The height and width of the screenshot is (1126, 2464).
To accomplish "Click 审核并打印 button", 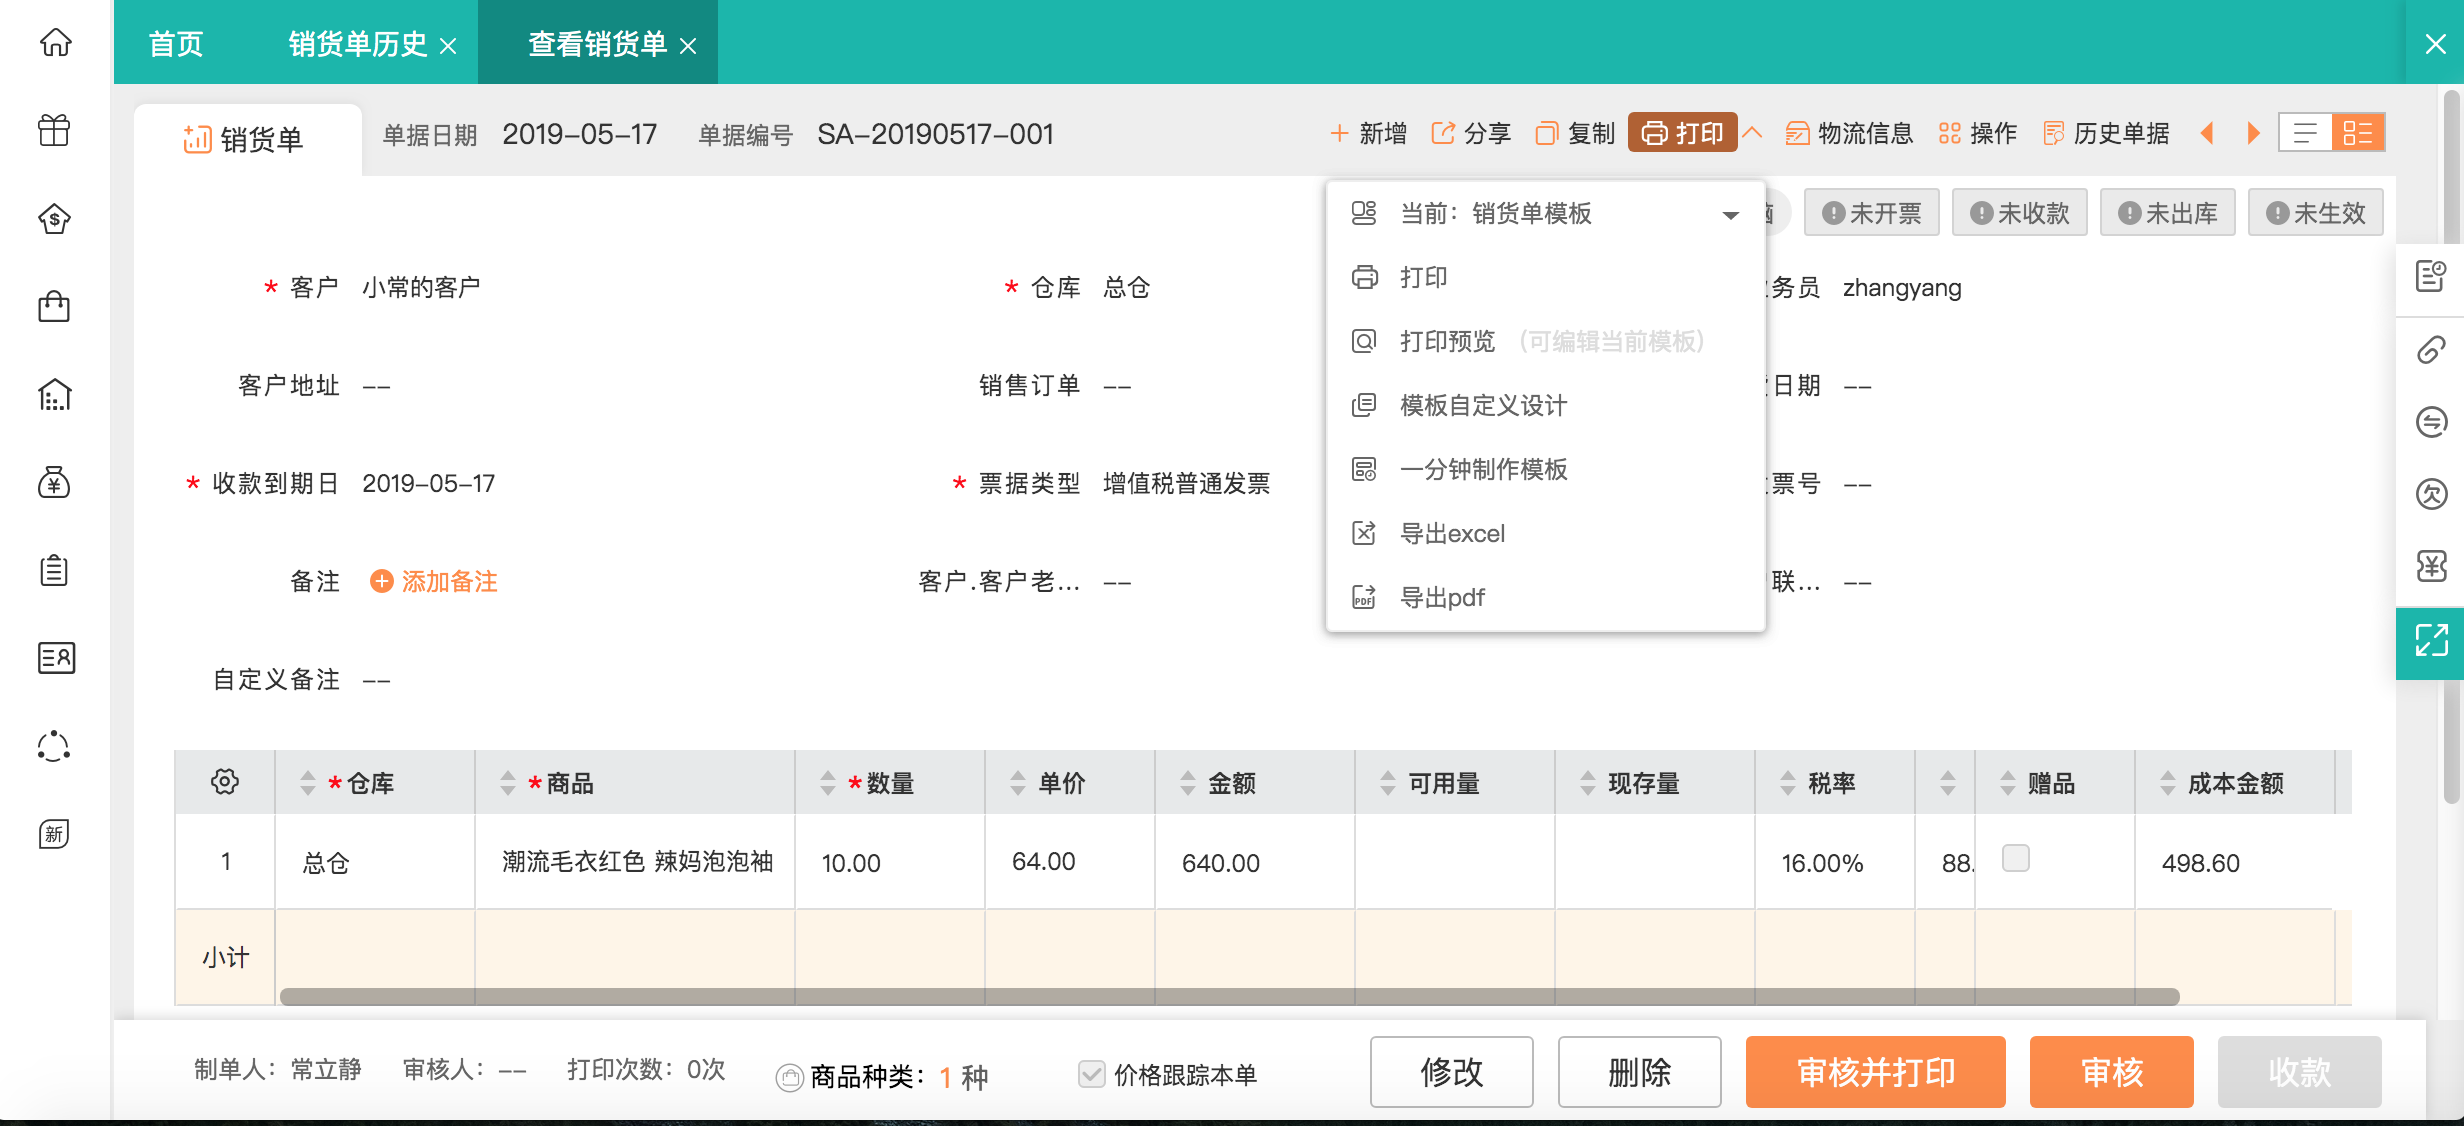I will click(x=1876, y=1073).
